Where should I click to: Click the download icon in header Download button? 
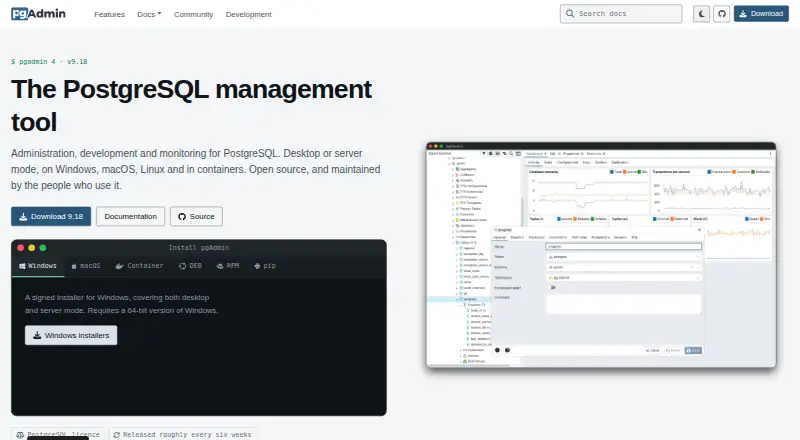(x=743, y=14)
